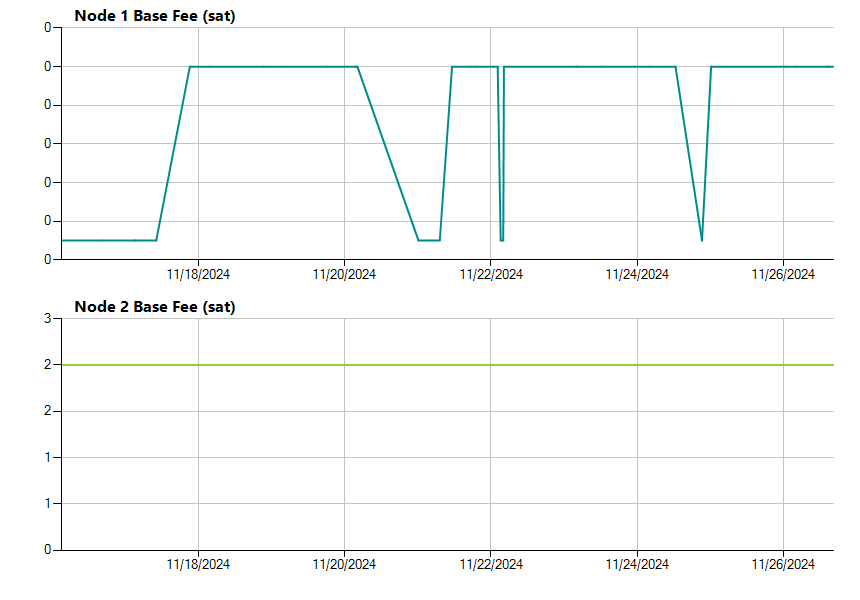Click bottom of narrow Node 1 dip after 11/22
This screenshot has width=860, height=600.
click(502, 239)
